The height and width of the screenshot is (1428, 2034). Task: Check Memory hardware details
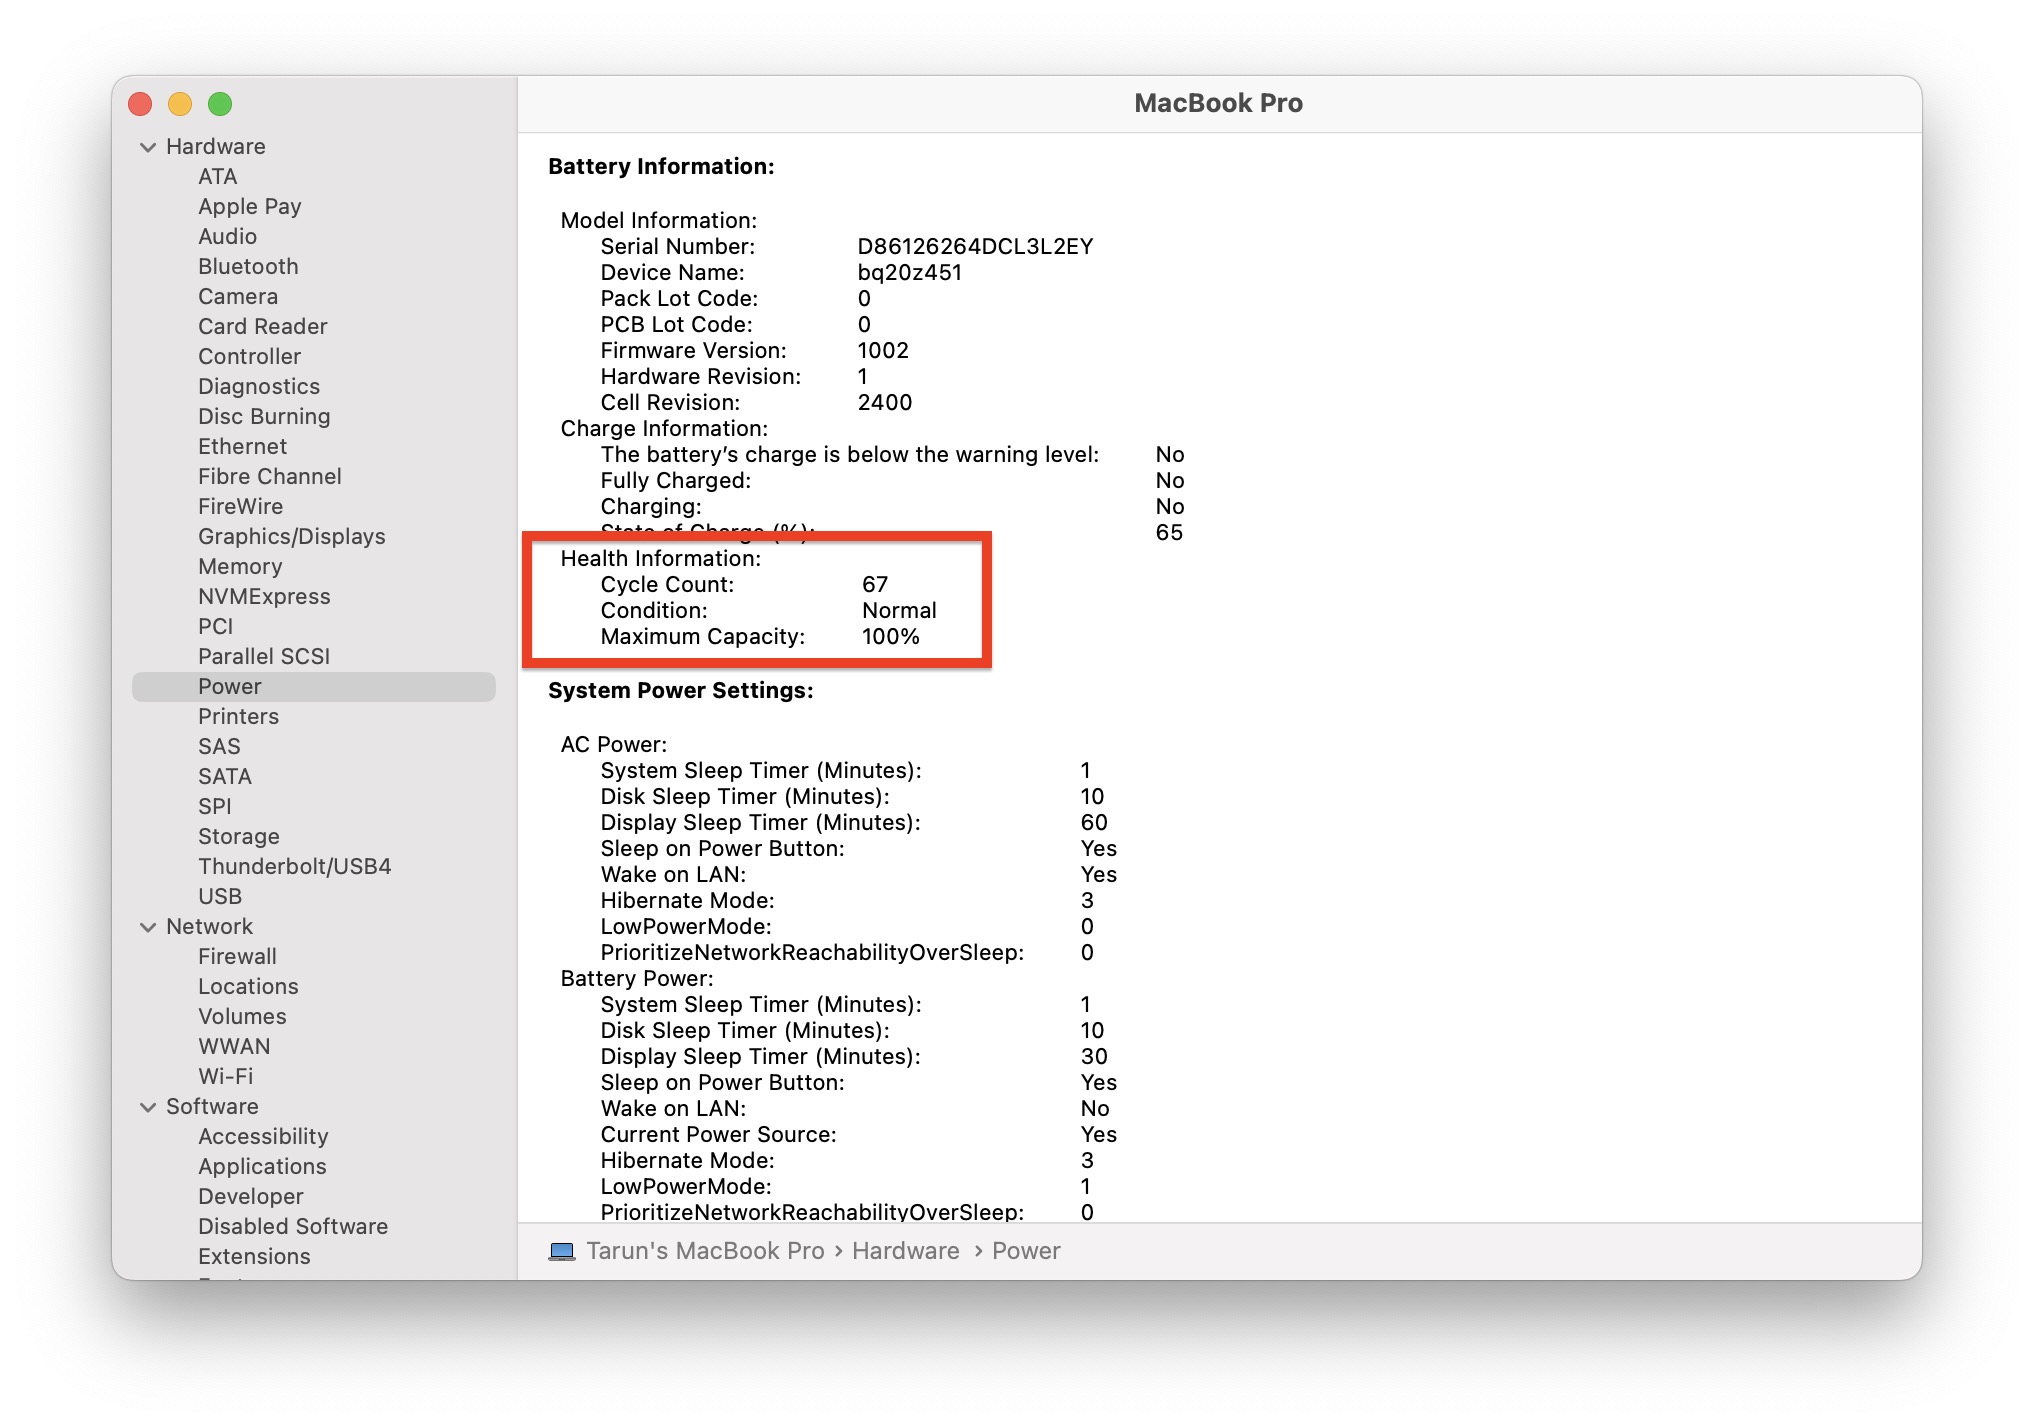click(x=241, y=566)
